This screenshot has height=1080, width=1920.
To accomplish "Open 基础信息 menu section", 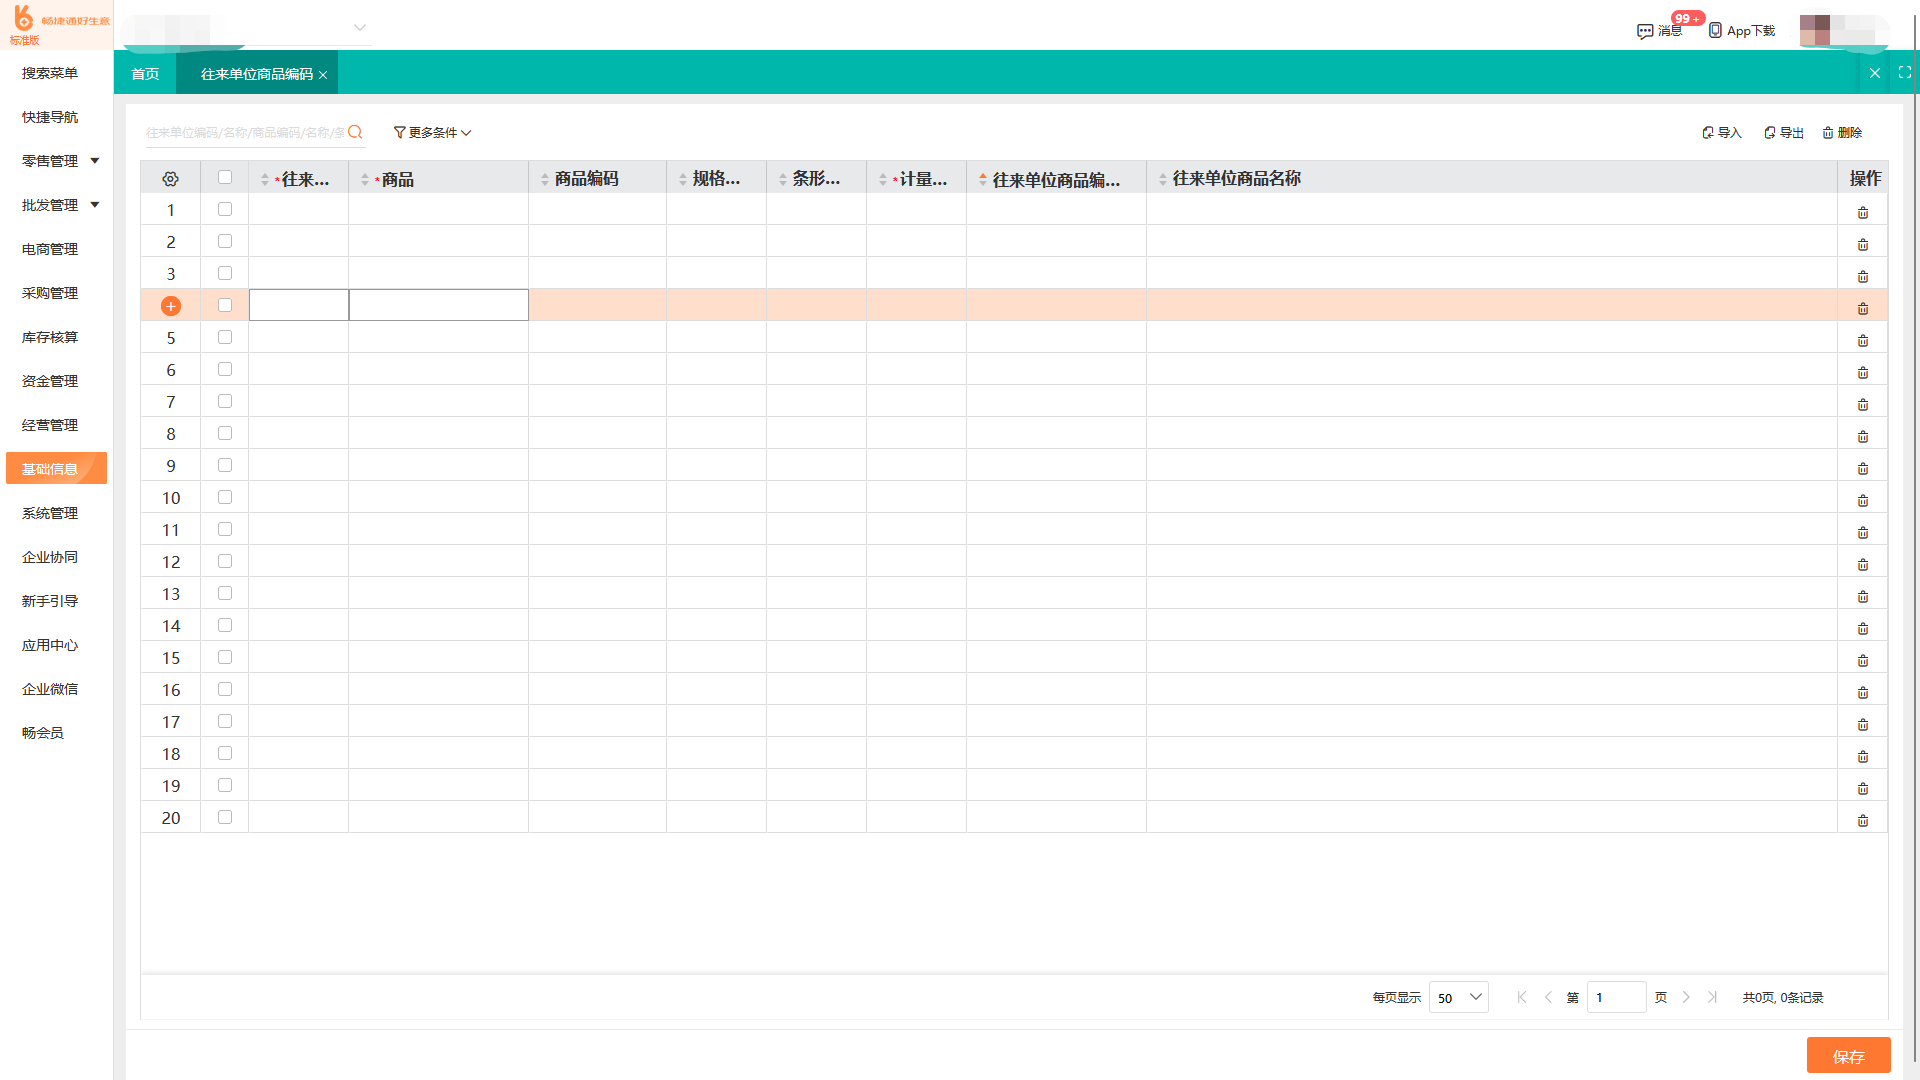I will (x=54, y=468).
